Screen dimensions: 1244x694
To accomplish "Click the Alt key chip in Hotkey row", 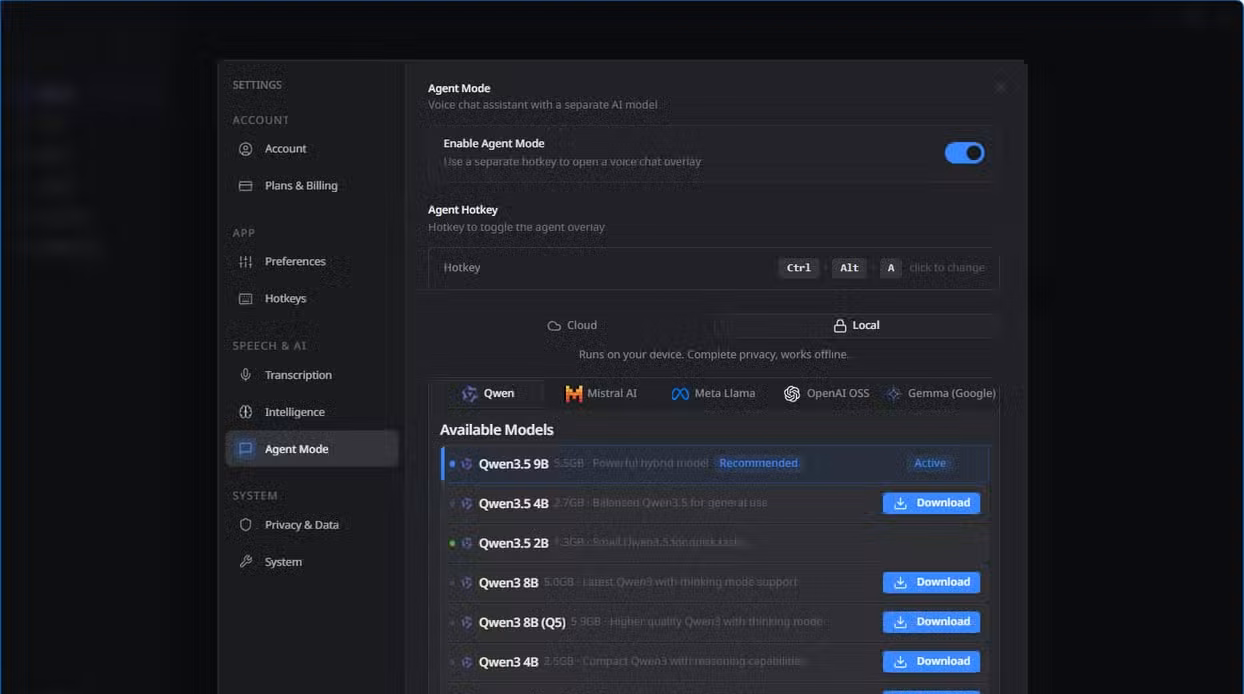I will pos(849,268).
